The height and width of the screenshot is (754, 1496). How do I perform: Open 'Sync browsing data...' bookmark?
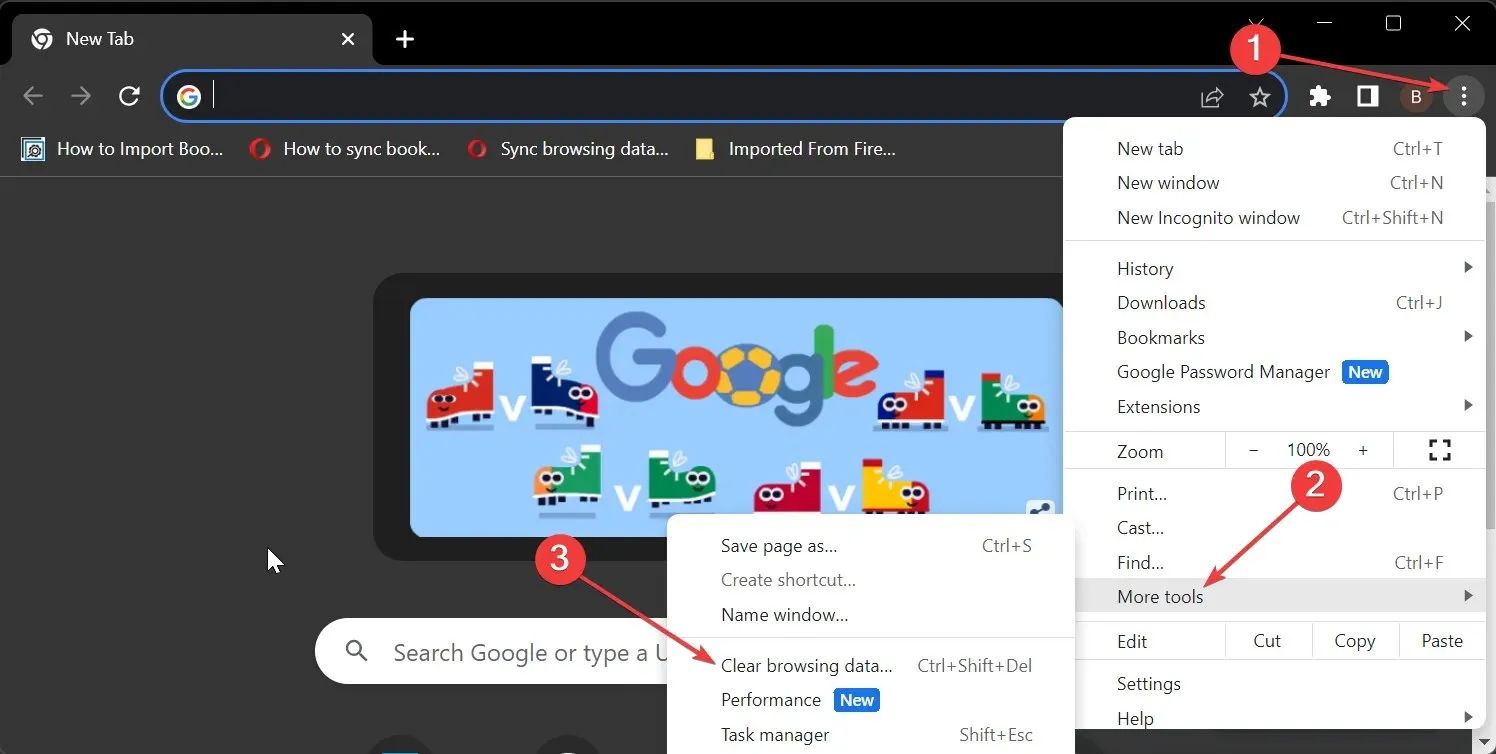point(568,149)
